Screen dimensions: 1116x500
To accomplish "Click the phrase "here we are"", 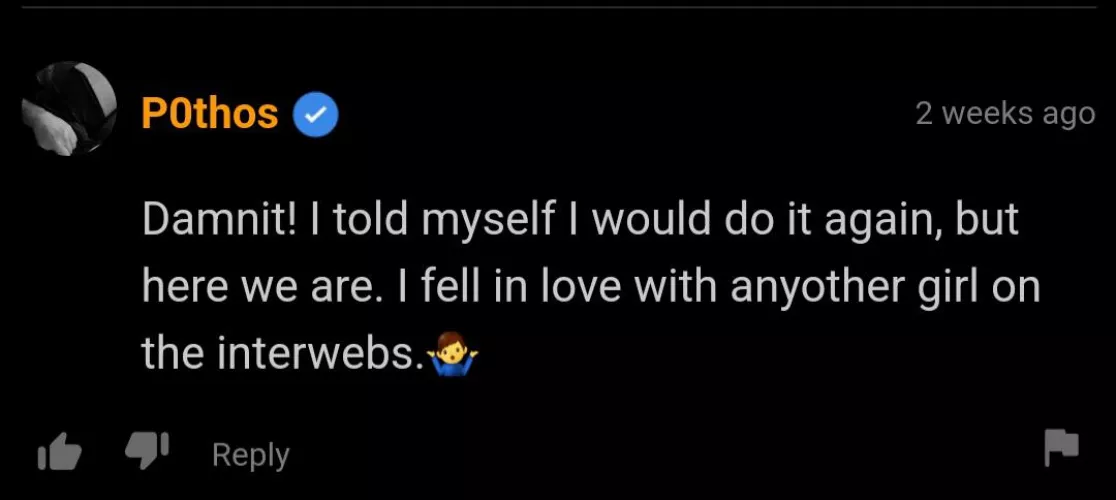I will pyautogui.click(x=258, y=287).
